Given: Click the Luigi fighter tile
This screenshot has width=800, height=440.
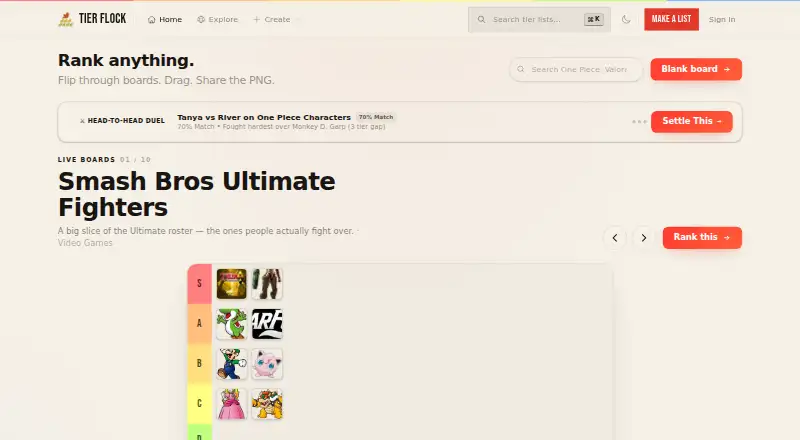Looking at the screenshot, I should (232, 364).
